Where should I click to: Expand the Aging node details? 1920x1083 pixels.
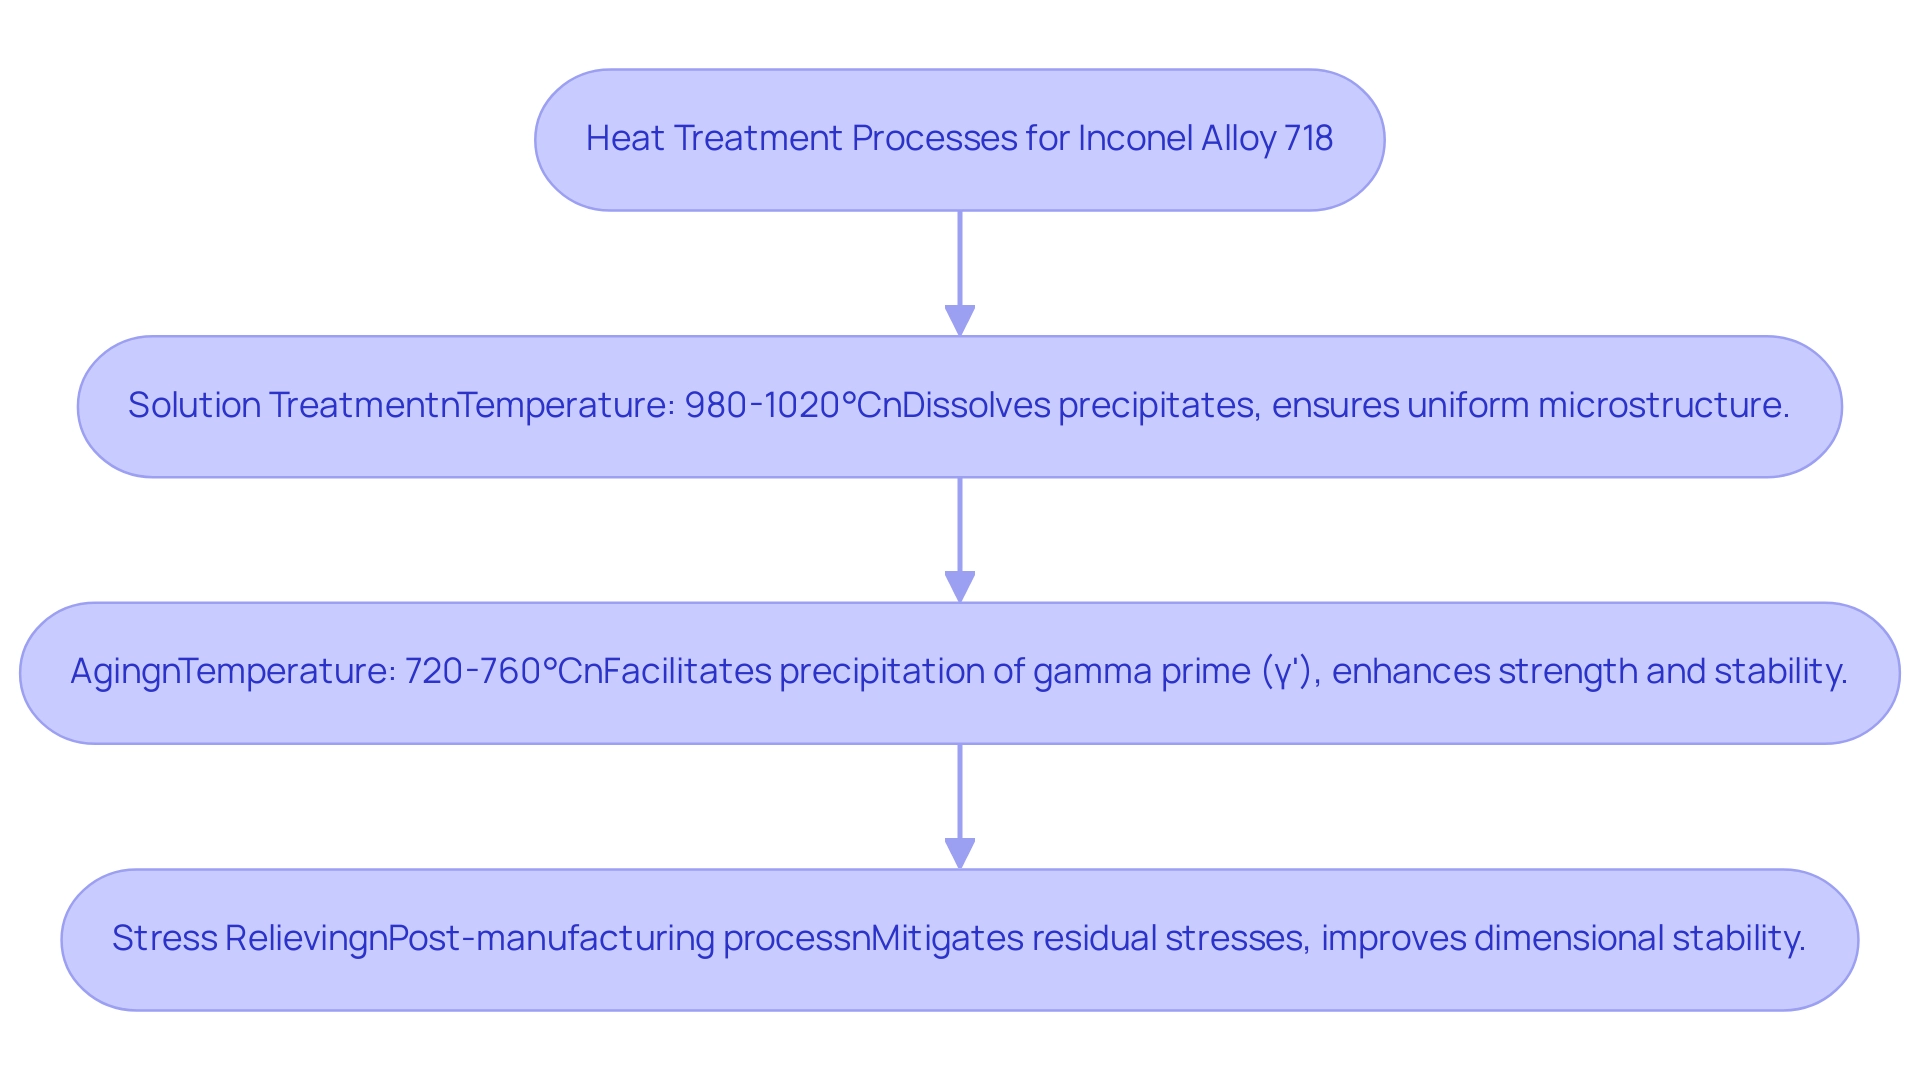pos(960,670)
